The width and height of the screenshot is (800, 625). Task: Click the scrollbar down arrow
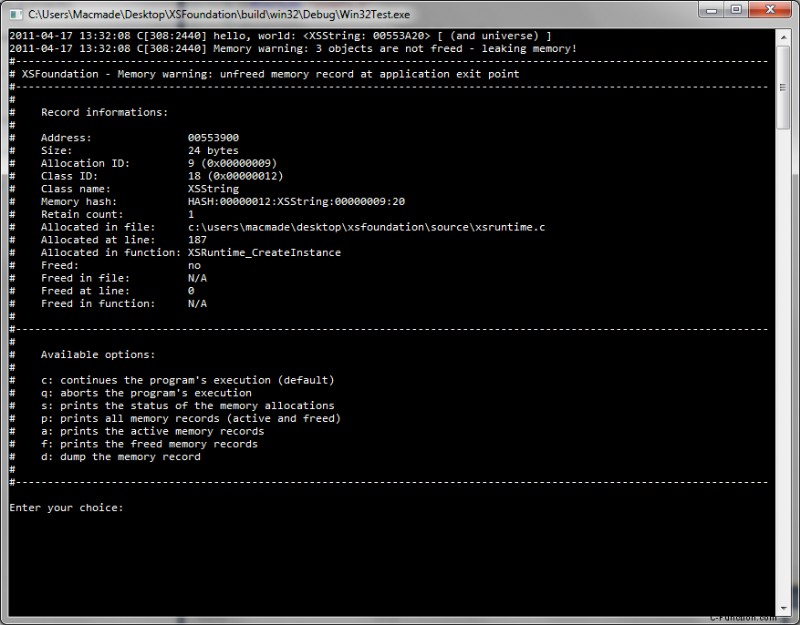(783, 609)
